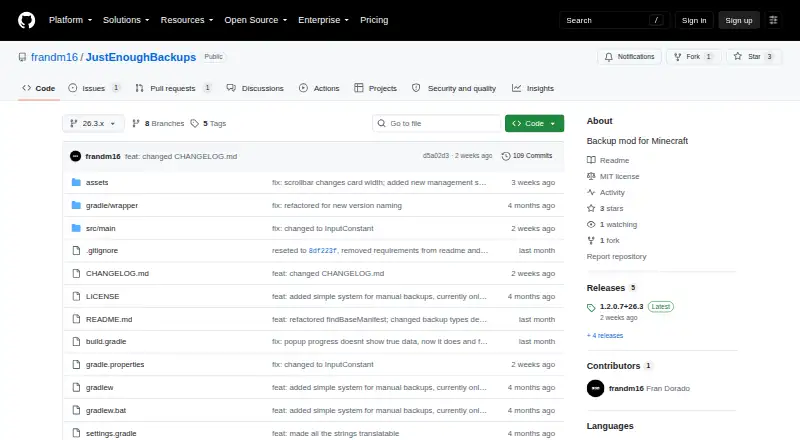800x440 pixels.
Task: Open the appearance settings icon in header
Action: pyautogui.click(x=773, y=20)
